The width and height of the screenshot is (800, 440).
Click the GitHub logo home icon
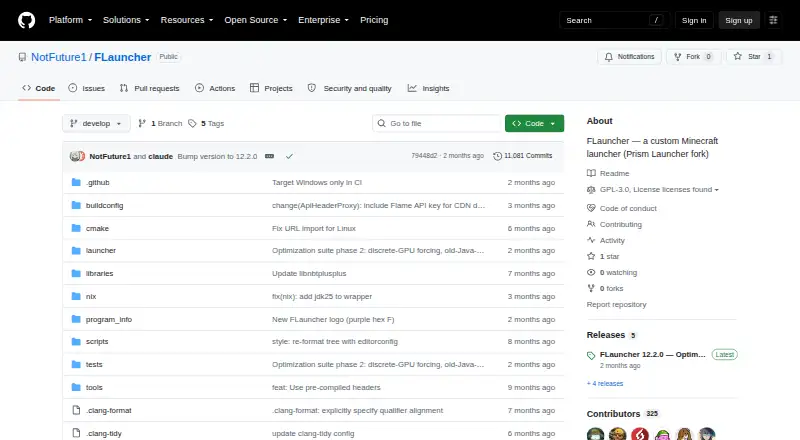tap(27, 20)
